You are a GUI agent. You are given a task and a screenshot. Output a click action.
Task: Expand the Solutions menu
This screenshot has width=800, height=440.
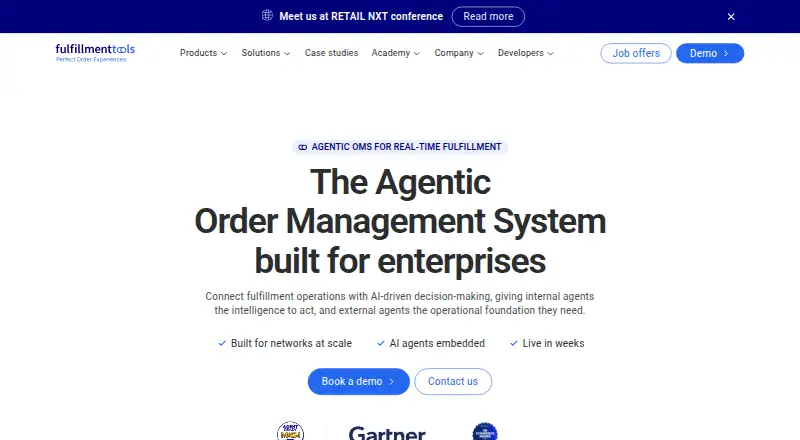point(266,53)
